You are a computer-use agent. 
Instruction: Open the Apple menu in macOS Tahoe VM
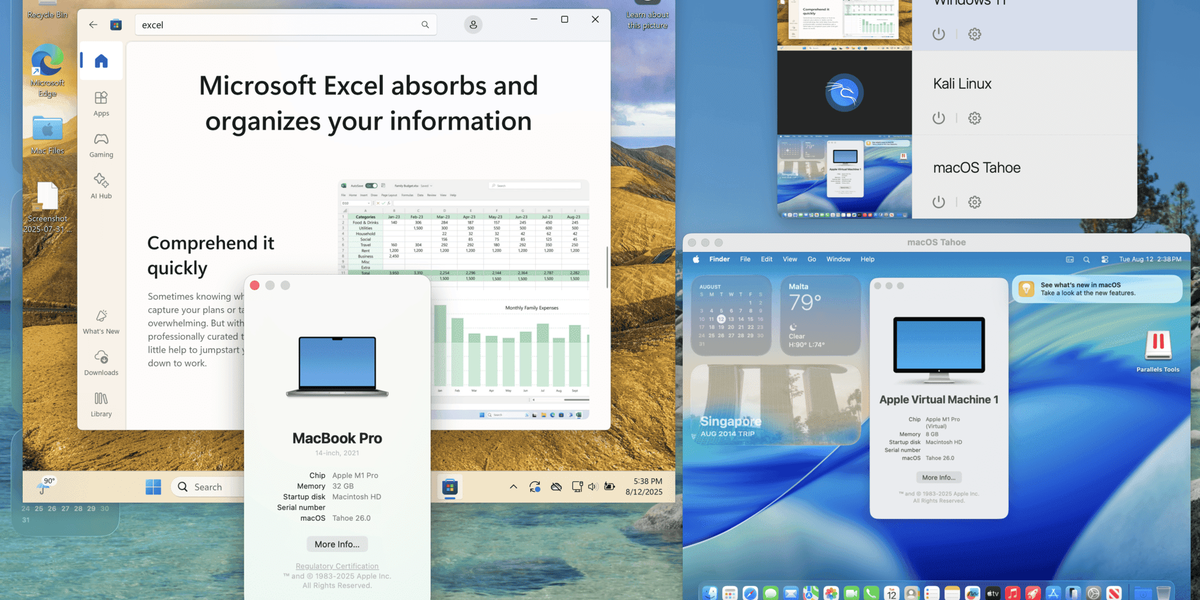coord(696,259)
